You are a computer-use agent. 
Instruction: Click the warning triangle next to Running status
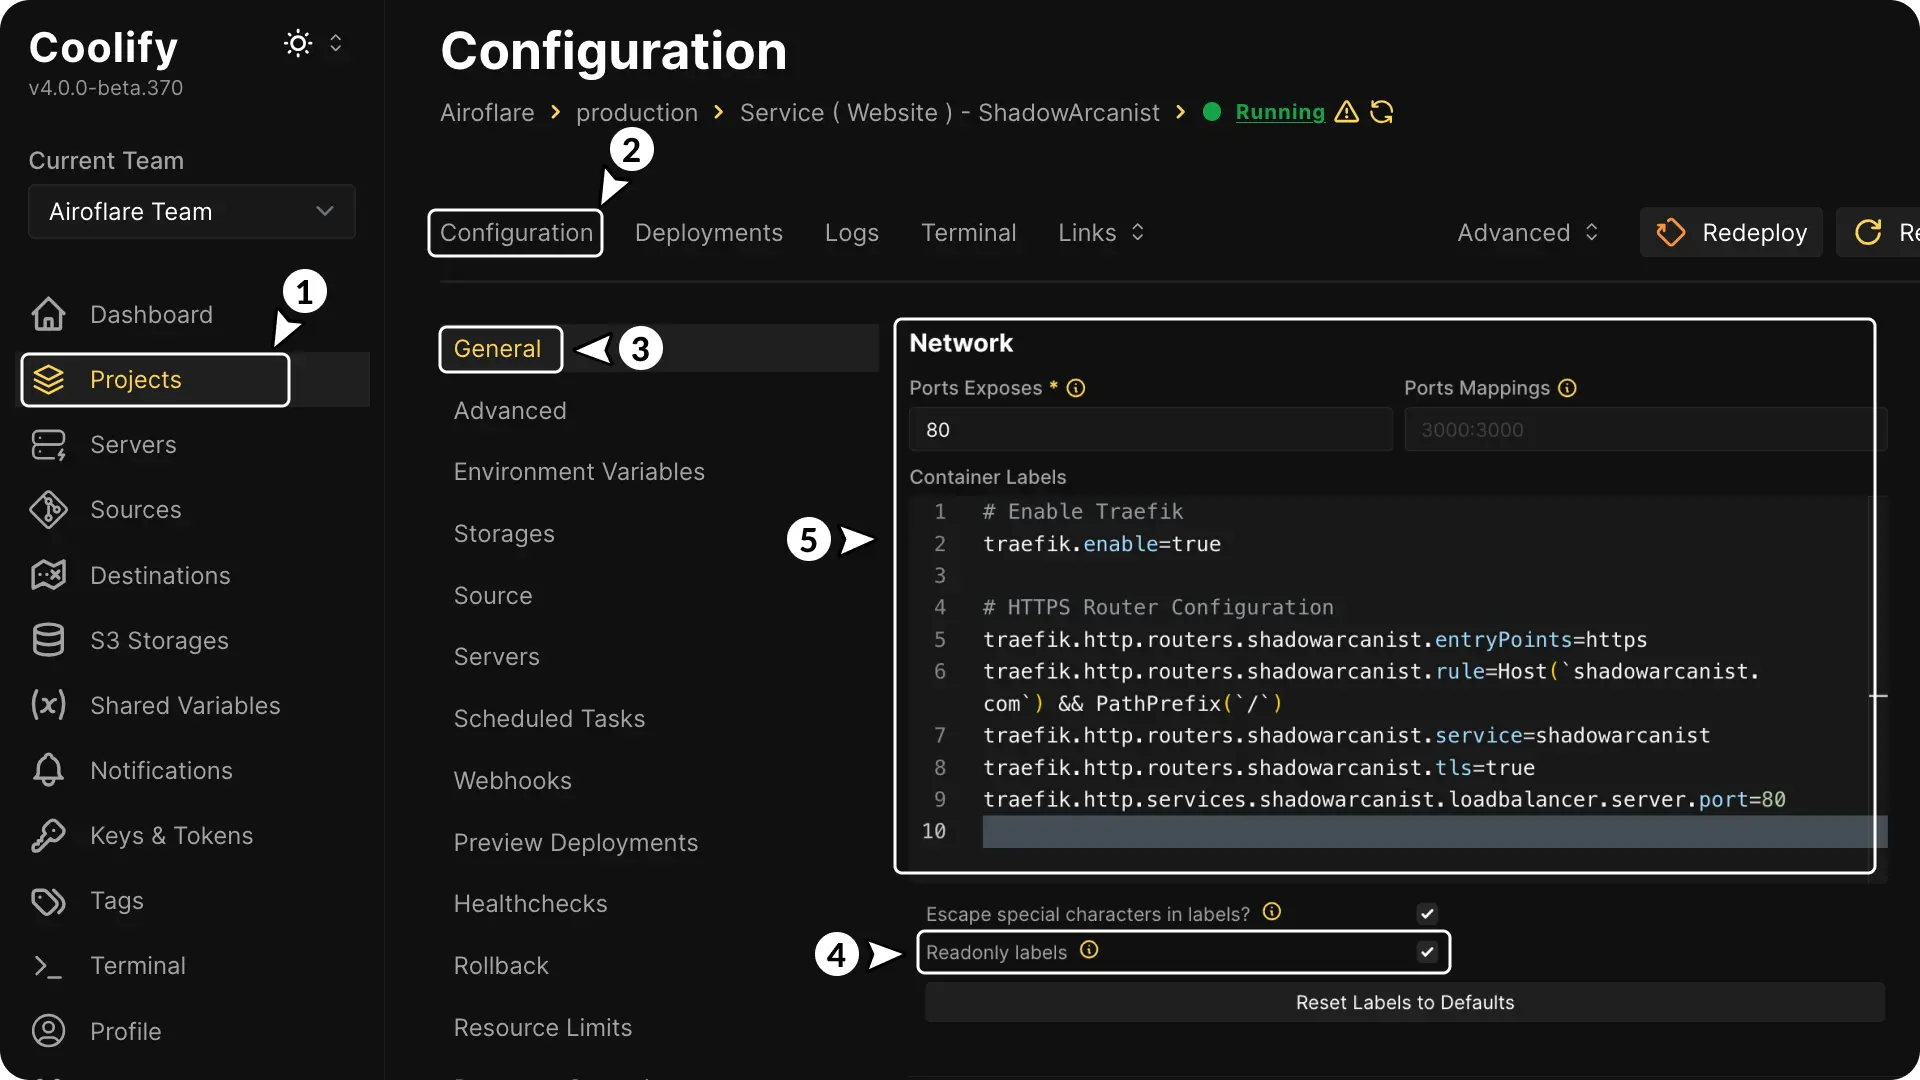pyautogui.click(x=1345, y=112)
